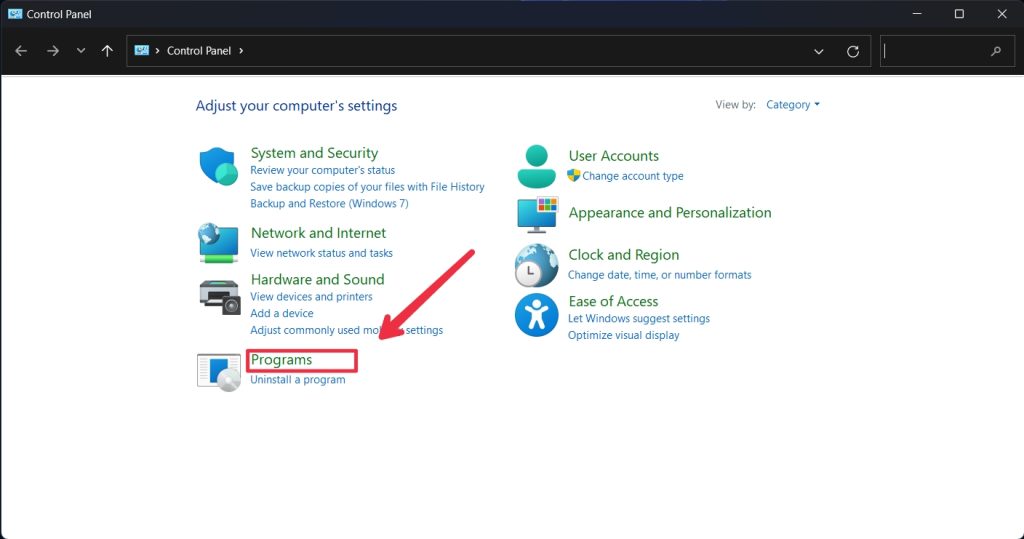Screen dimensions: 1024x539
Task: Open the Programs category heading
Action: [281, 360]
